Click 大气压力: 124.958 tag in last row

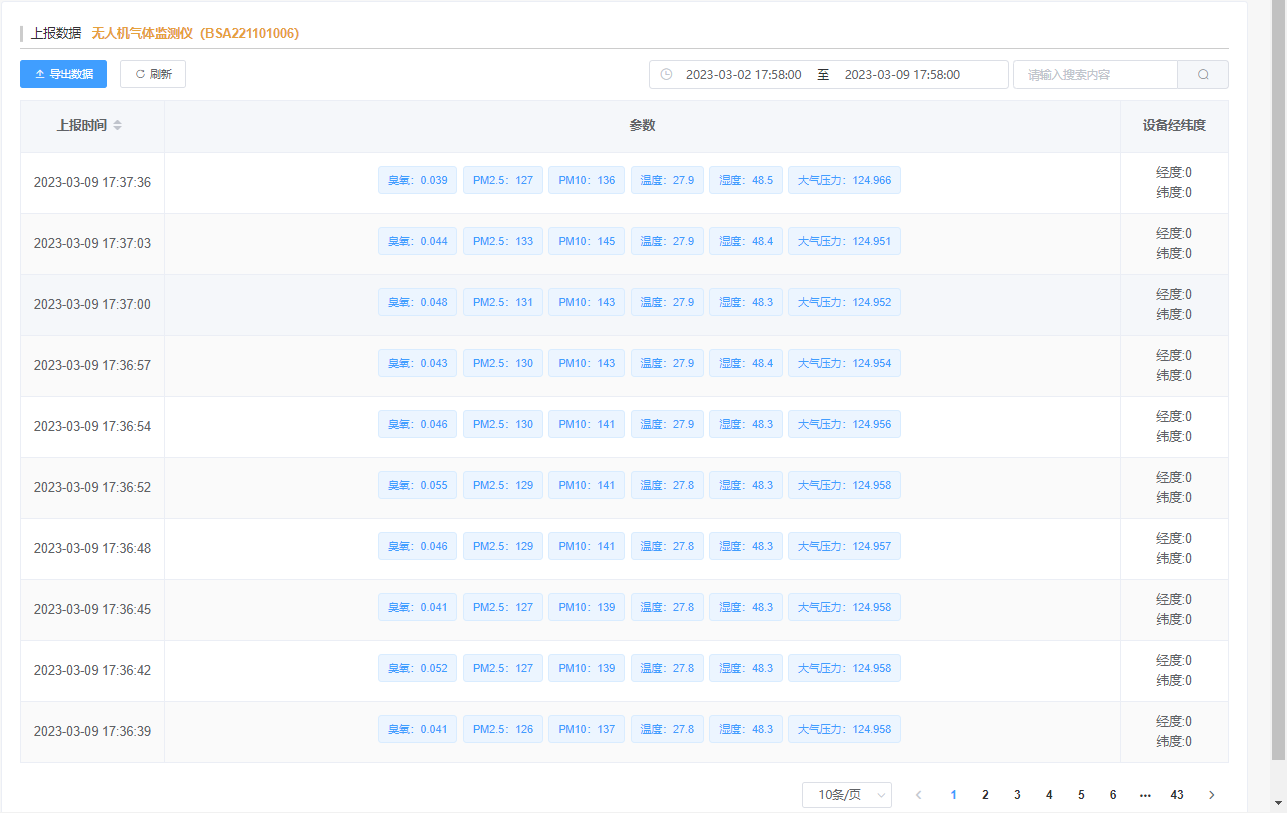(x=844, y=730)
